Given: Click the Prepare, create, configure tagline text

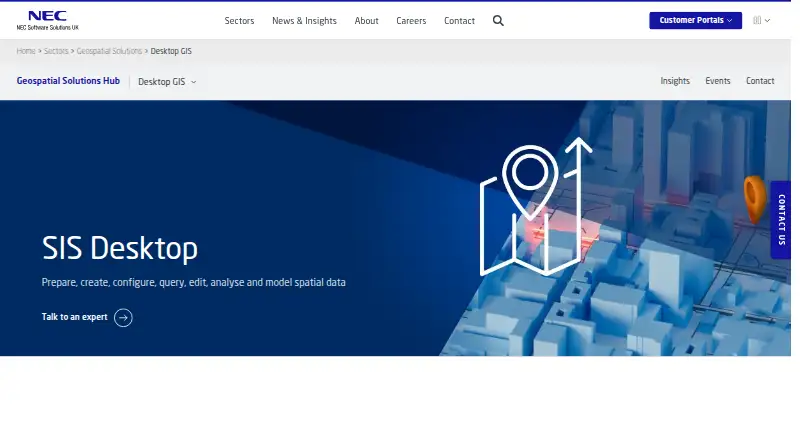Looking at the screenshot, I should coord(193,282).
